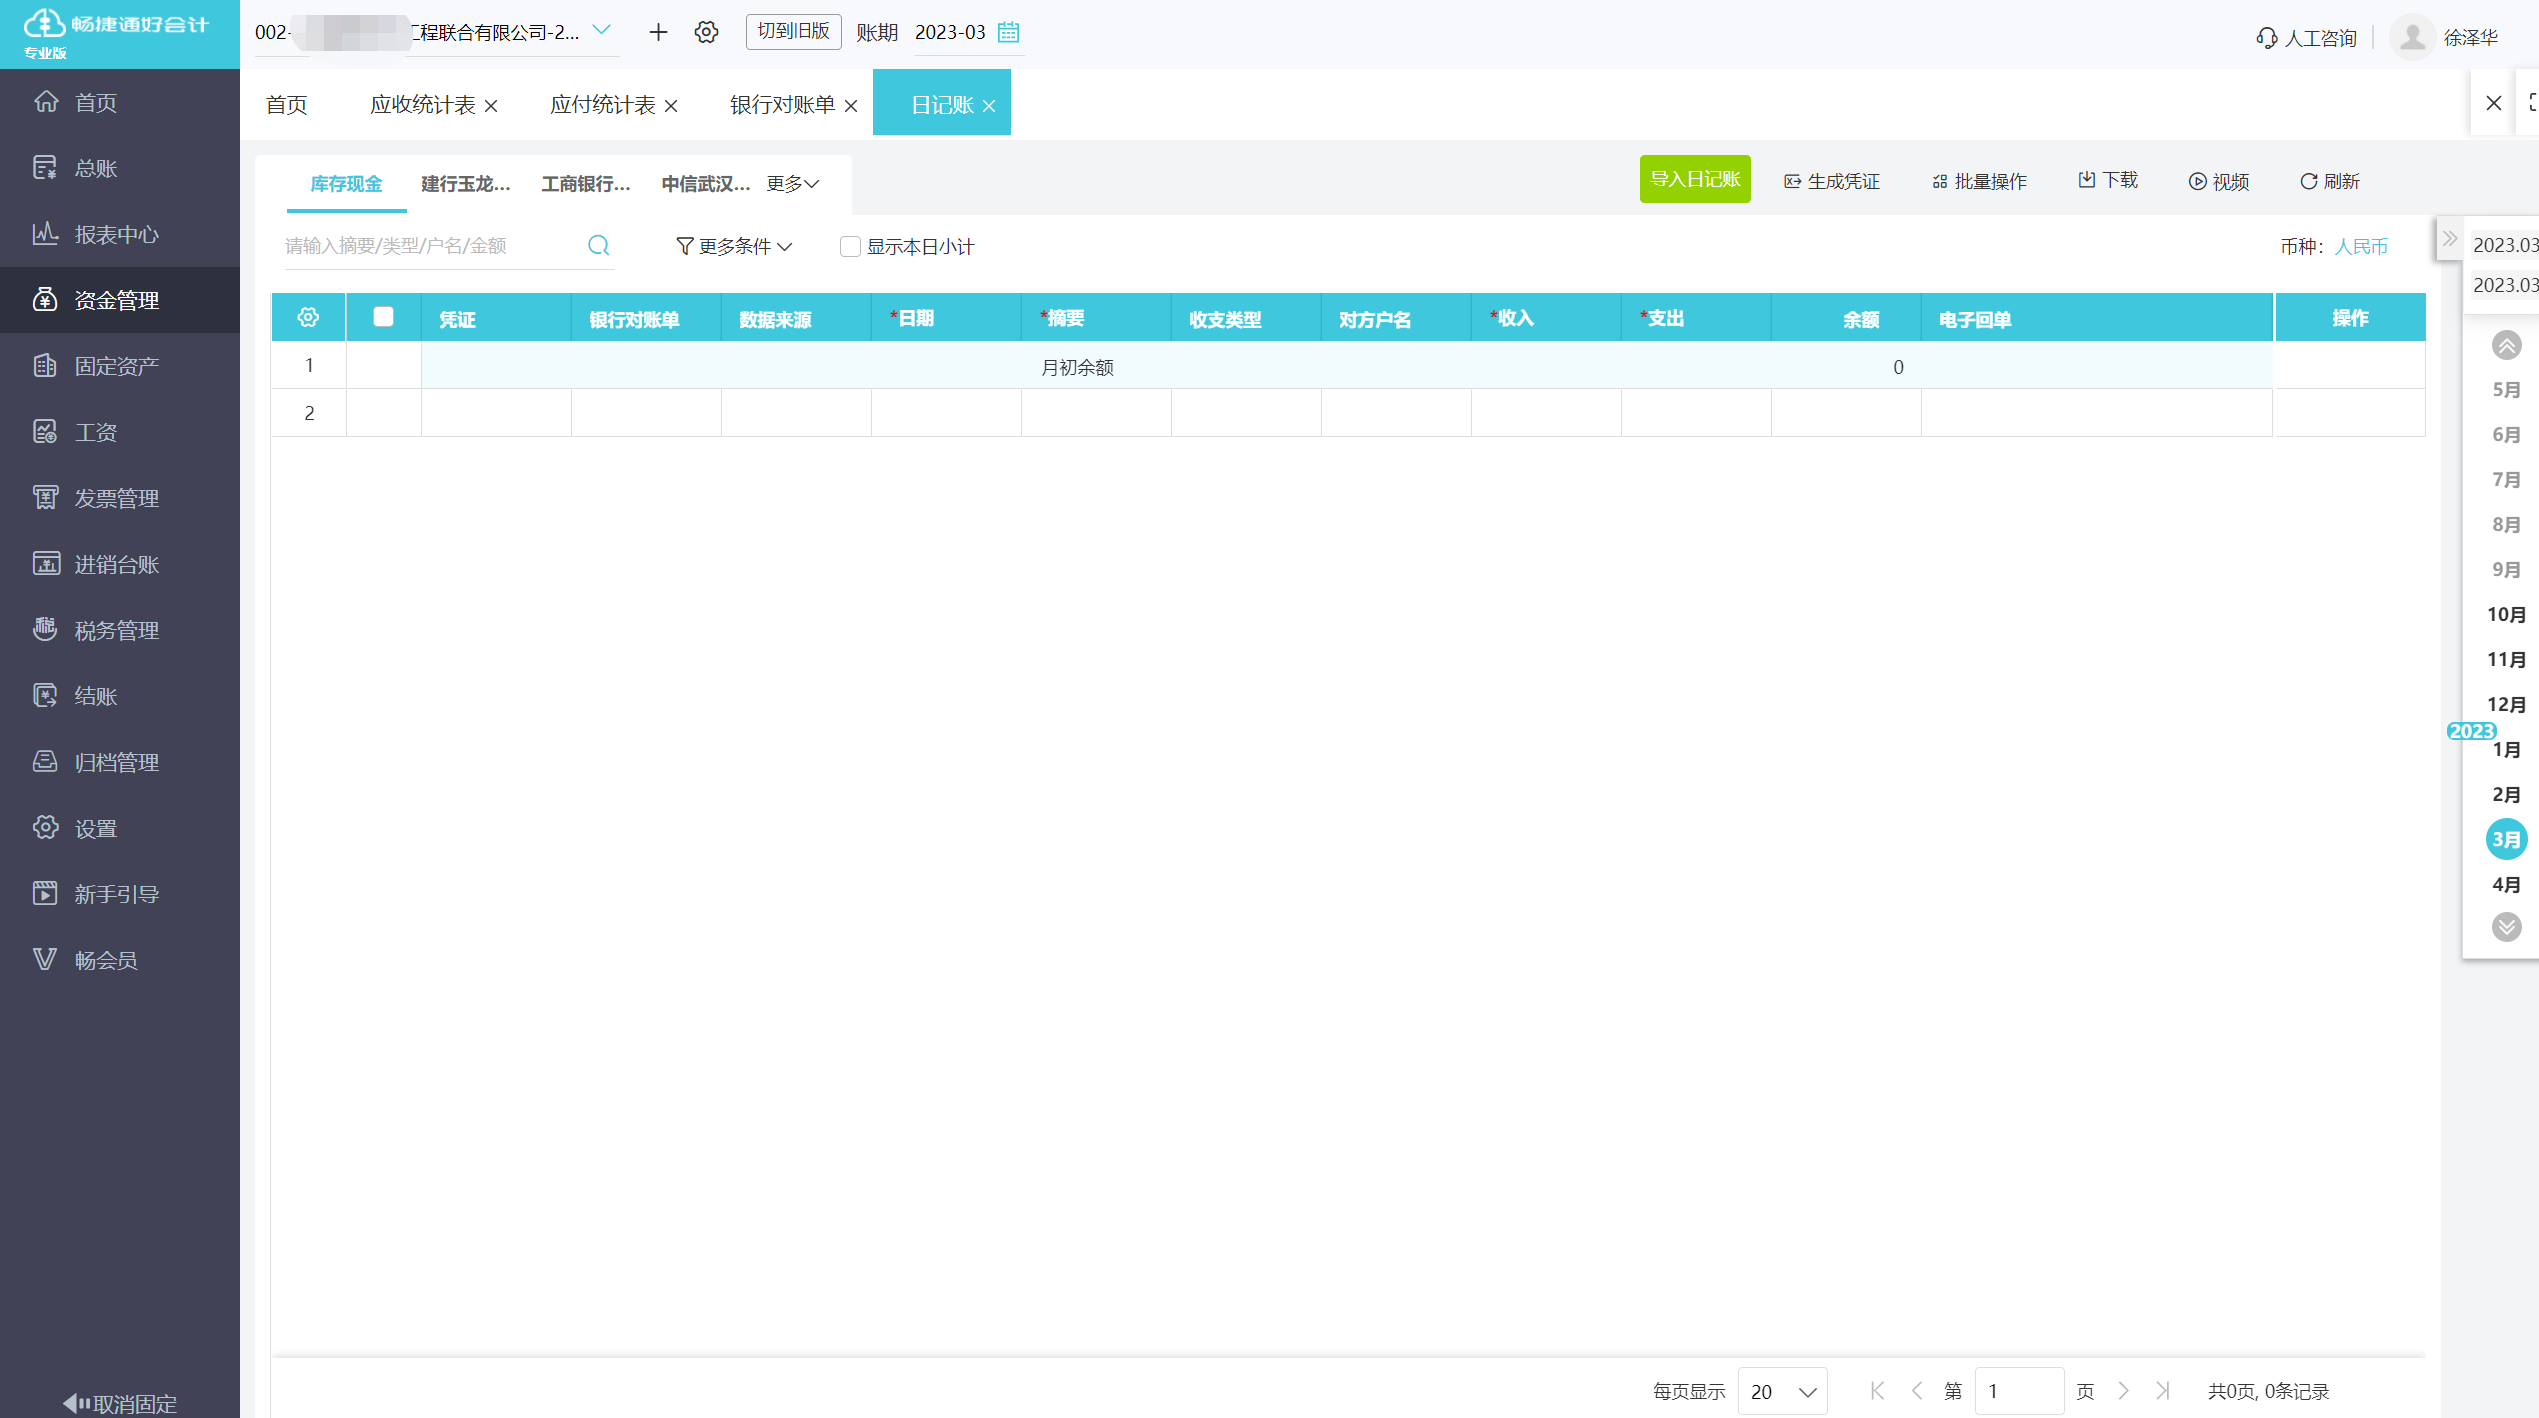Click the month navigation 3月 marker
The image size is (2539, 1418).
click(x=2508, y=839)
